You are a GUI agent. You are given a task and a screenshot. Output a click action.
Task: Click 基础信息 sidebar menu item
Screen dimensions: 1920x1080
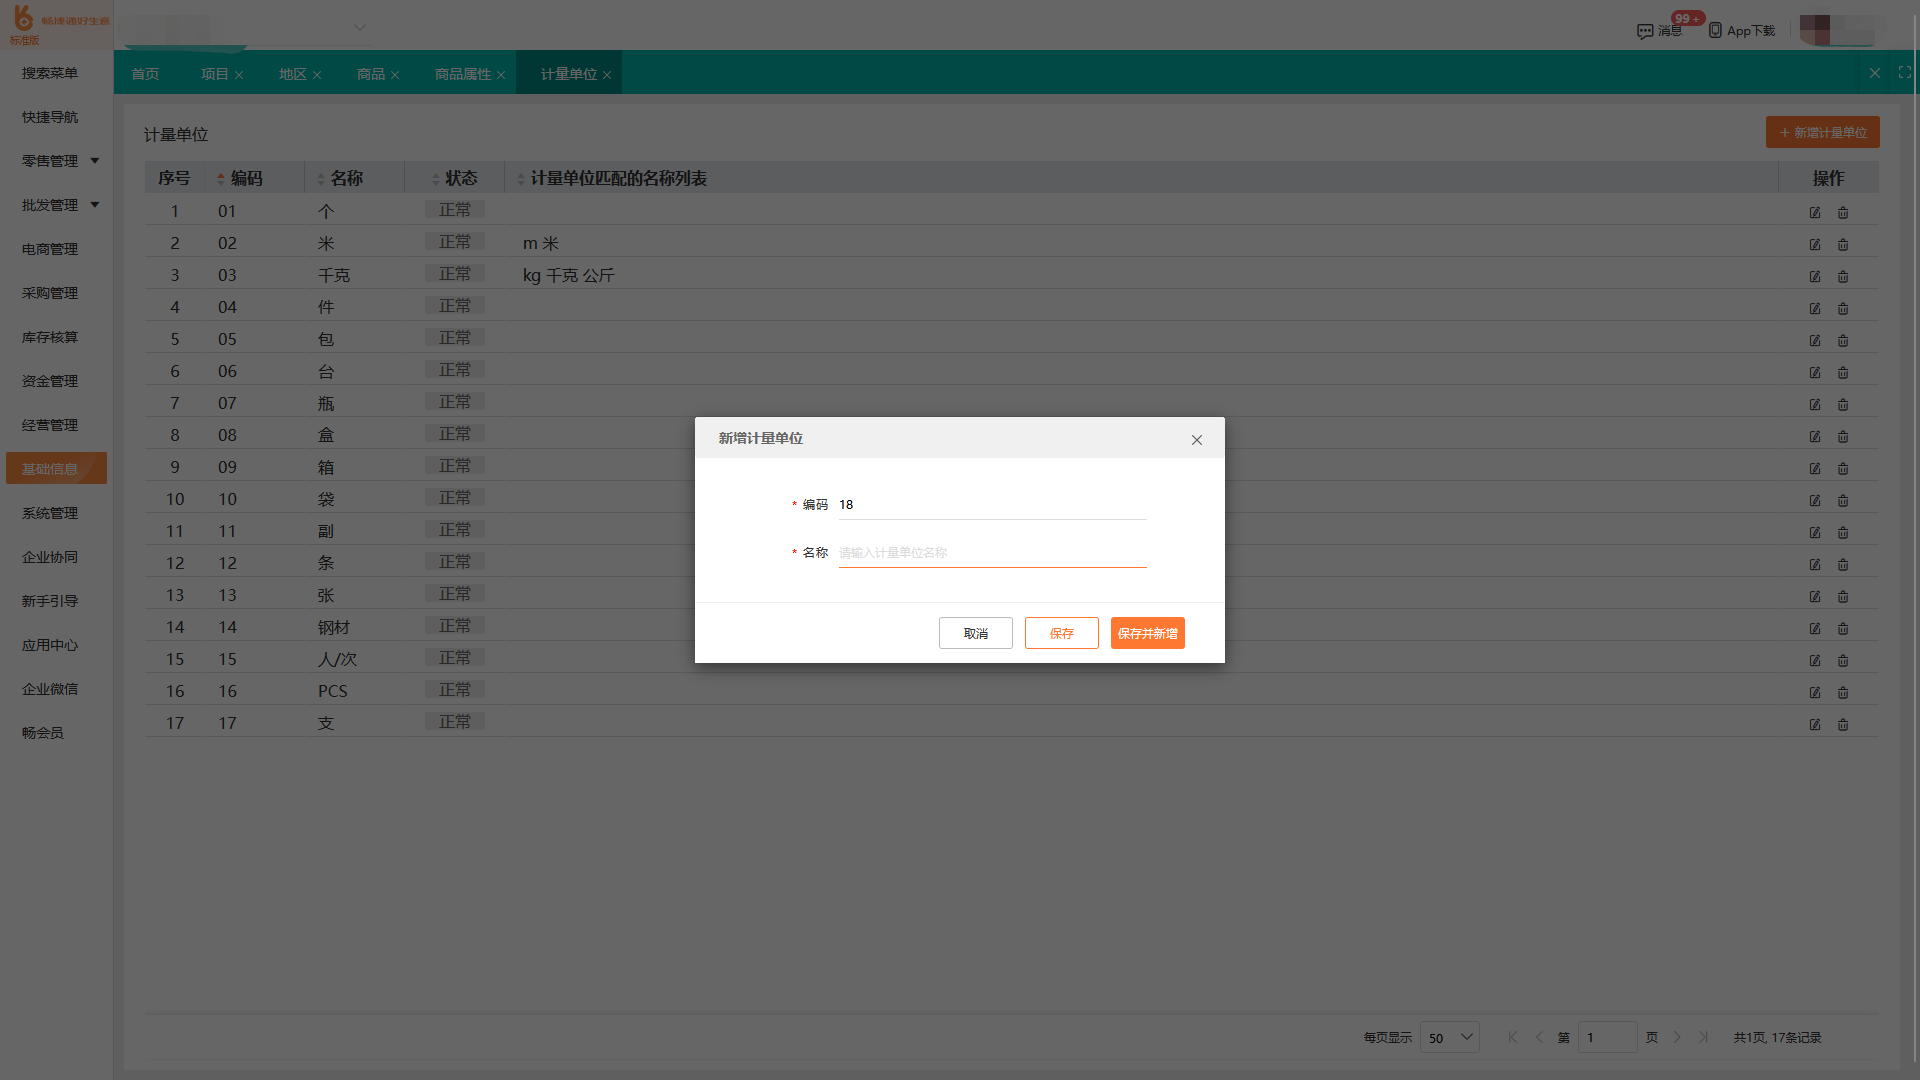53,468
